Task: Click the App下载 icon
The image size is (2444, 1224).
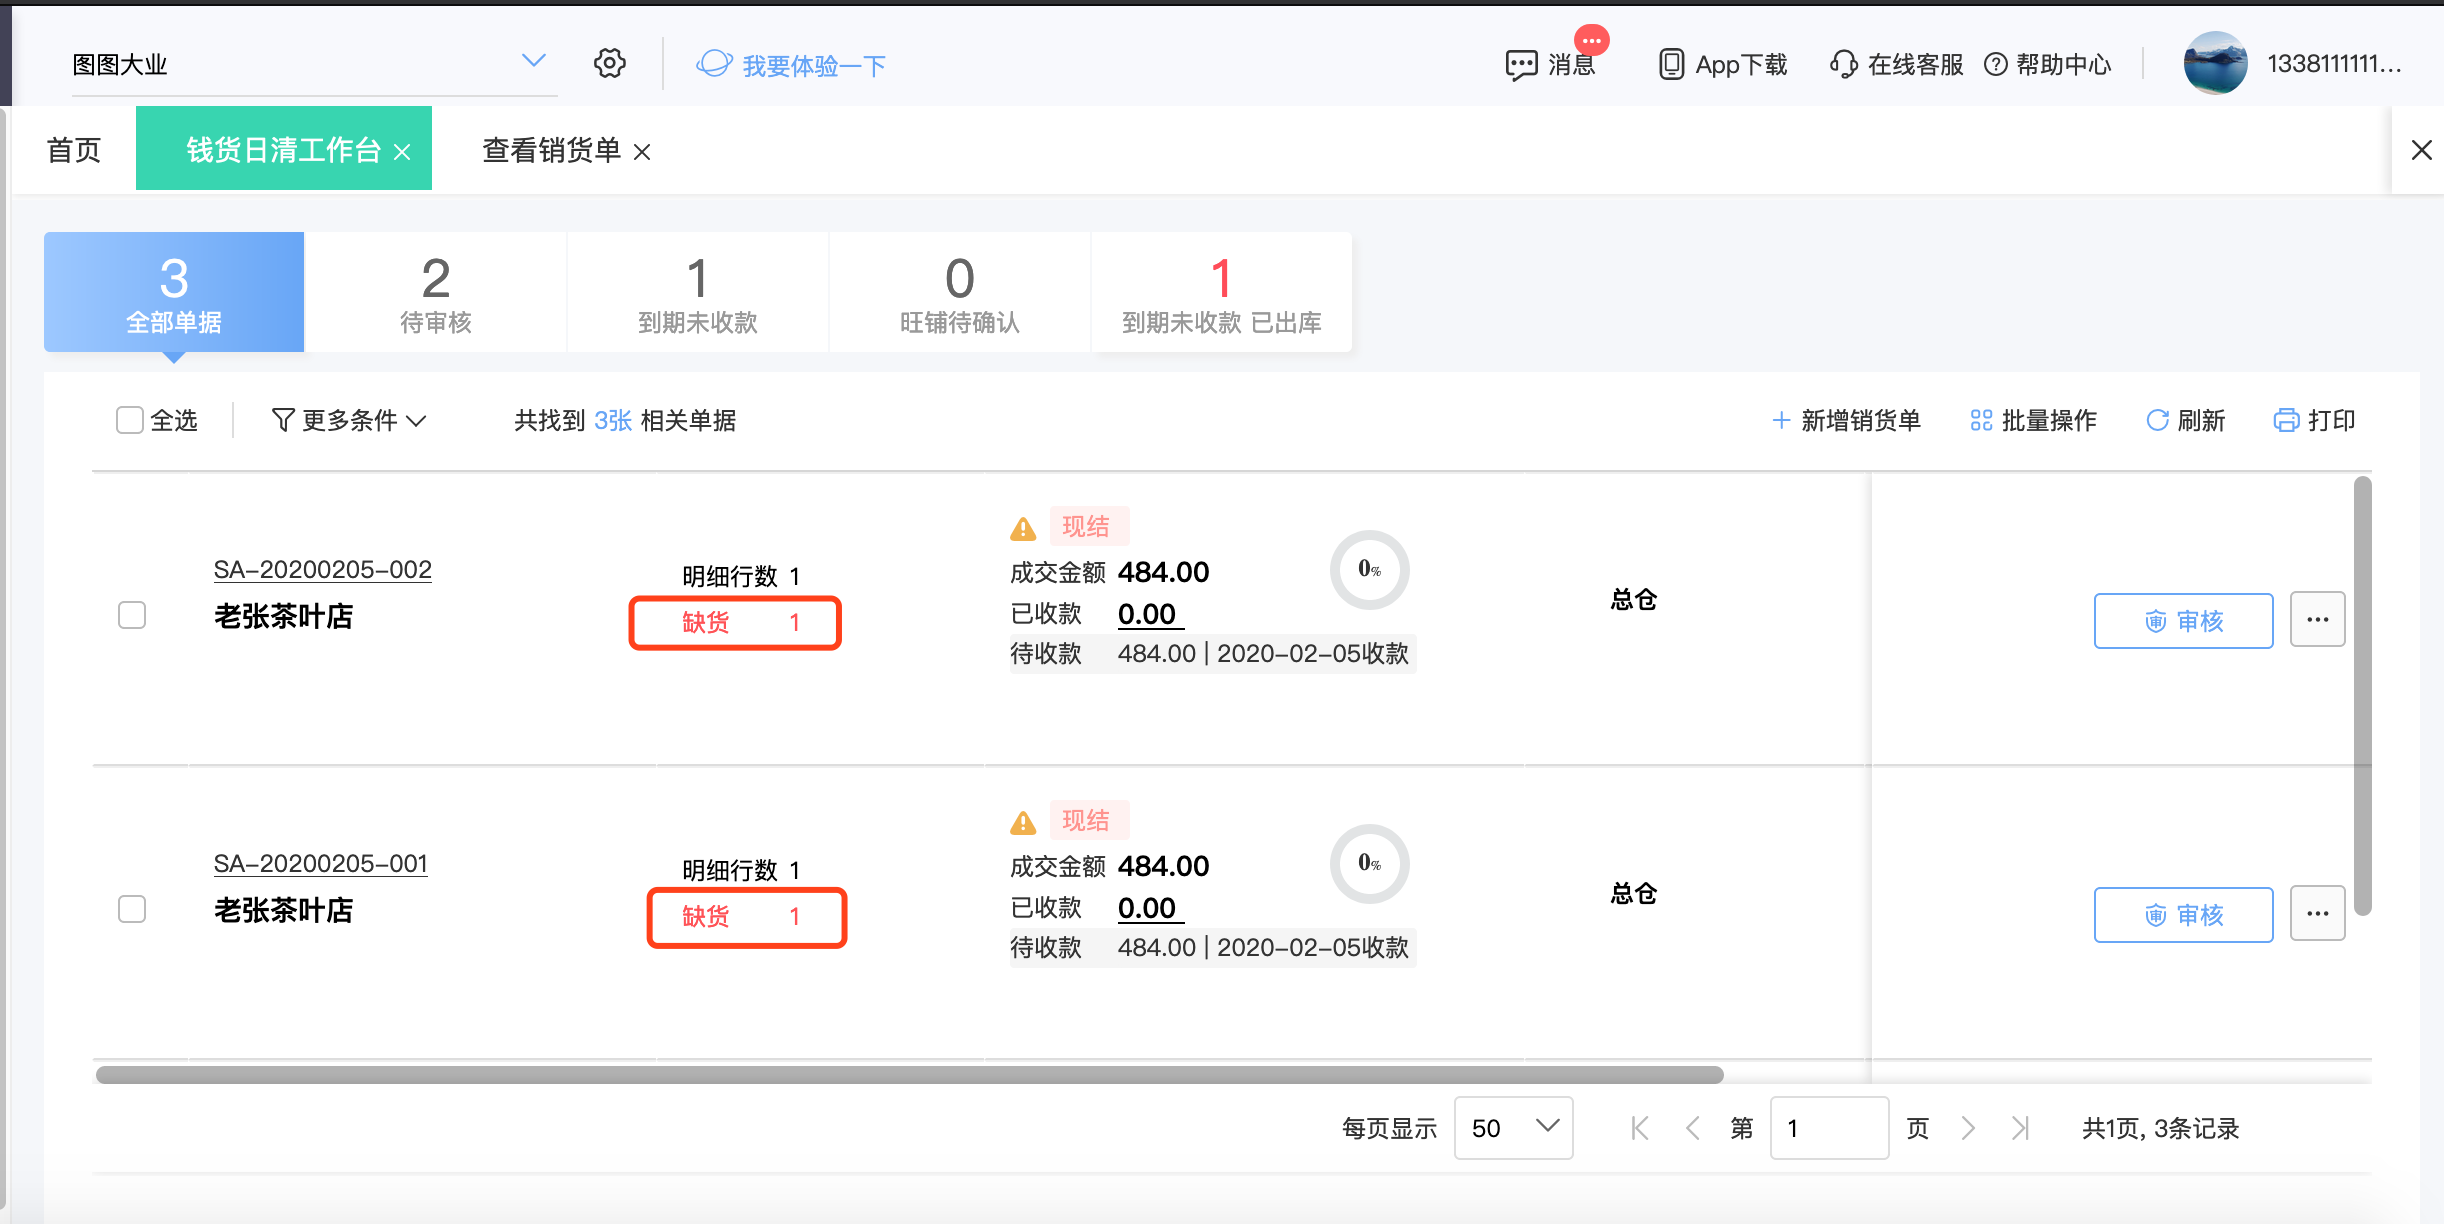Action: 1665,62
